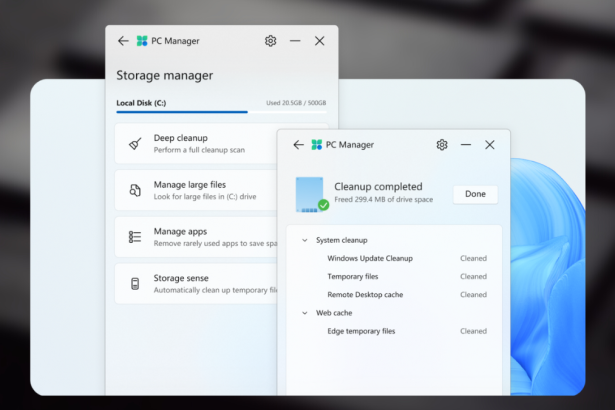
Task: Open Manage apps option
Action: coord(196,237)
